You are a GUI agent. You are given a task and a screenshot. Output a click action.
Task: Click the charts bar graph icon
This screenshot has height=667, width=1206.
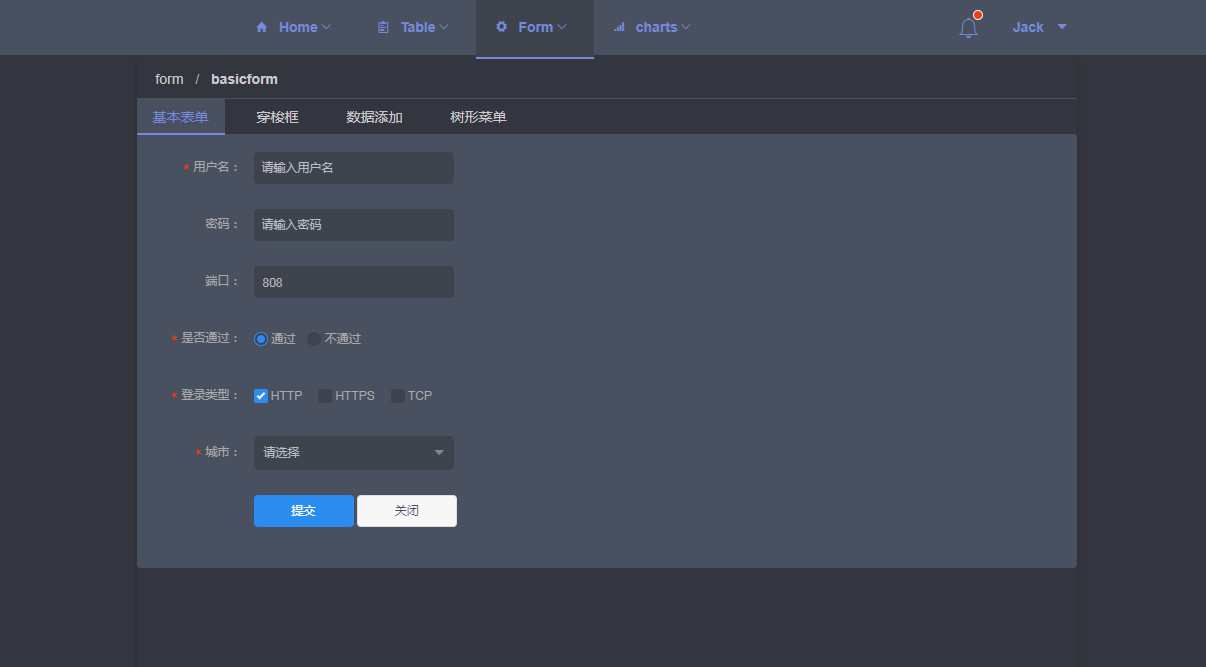619,28
